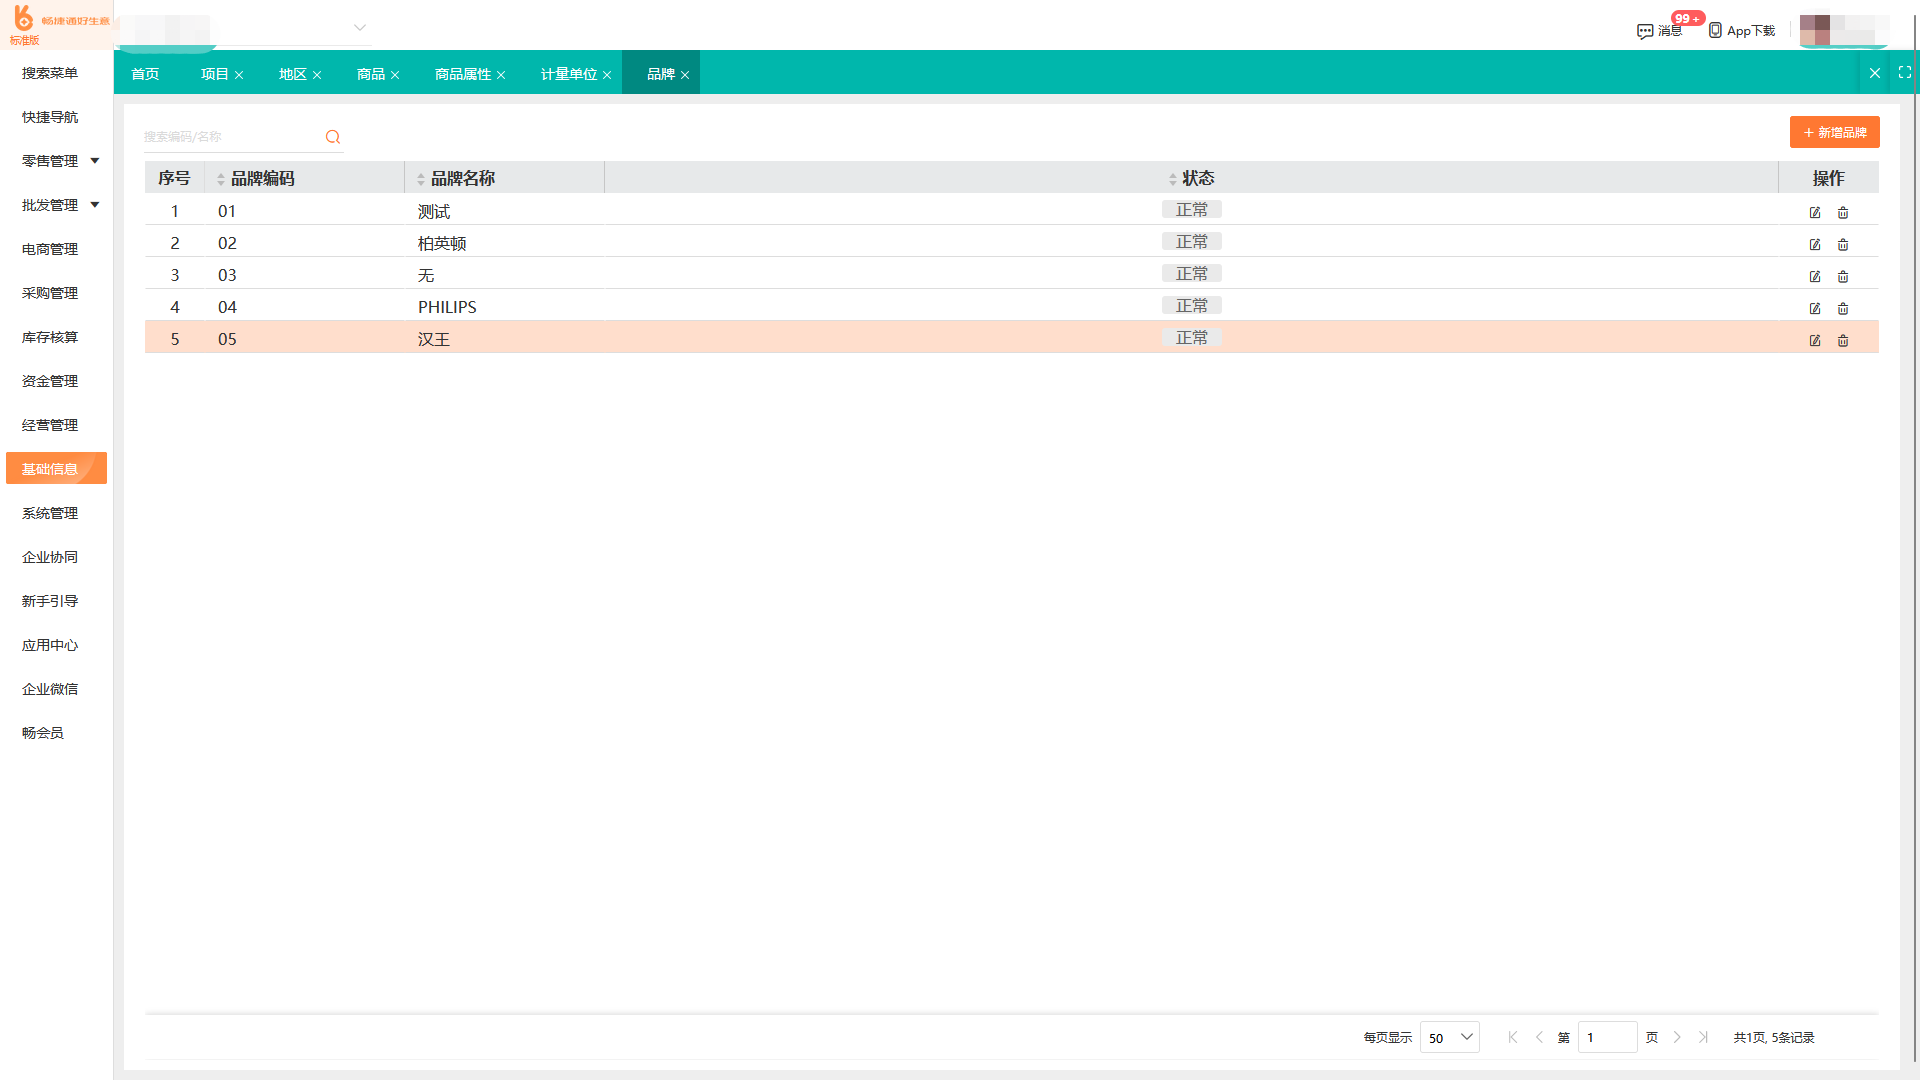The width and height of the screenshot is (1920, 1080).
Task: Click the 新增品牌 button
Action: pyautogui.click(x=1834, y=132)
